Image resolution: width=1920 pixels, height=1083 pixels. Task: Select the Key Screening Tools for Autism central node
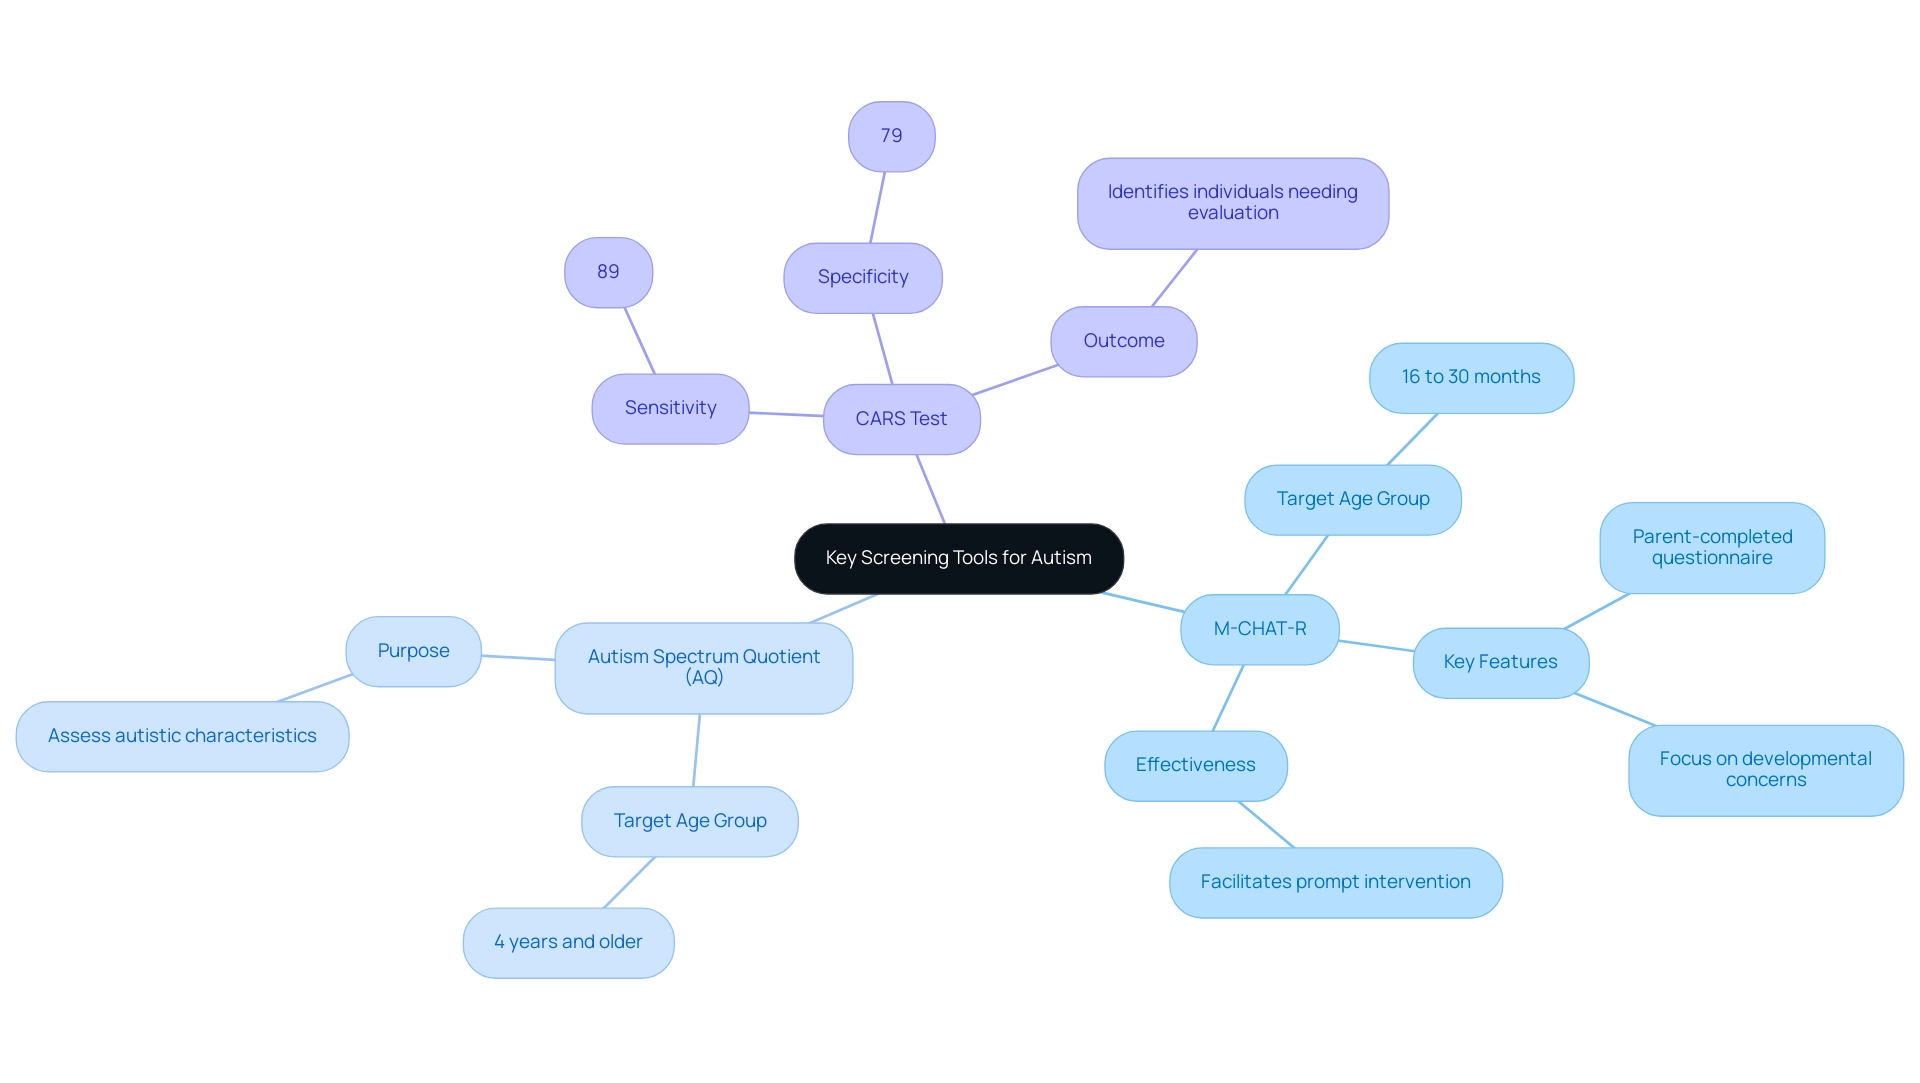coord(959,555)
